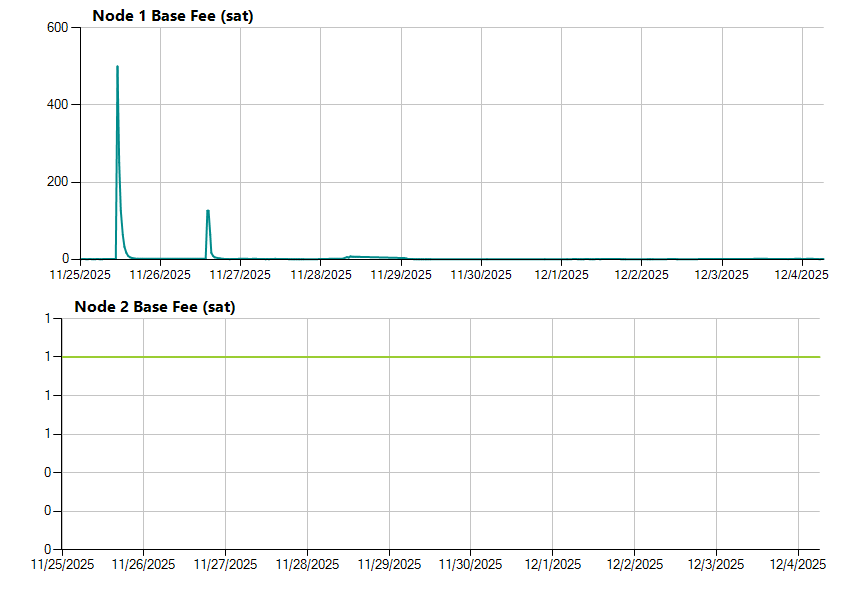Select the tallest spike peak in Node 1 chart
This screenshot has height=600, width=860.
pyautogui.click(x=117, y=69)
